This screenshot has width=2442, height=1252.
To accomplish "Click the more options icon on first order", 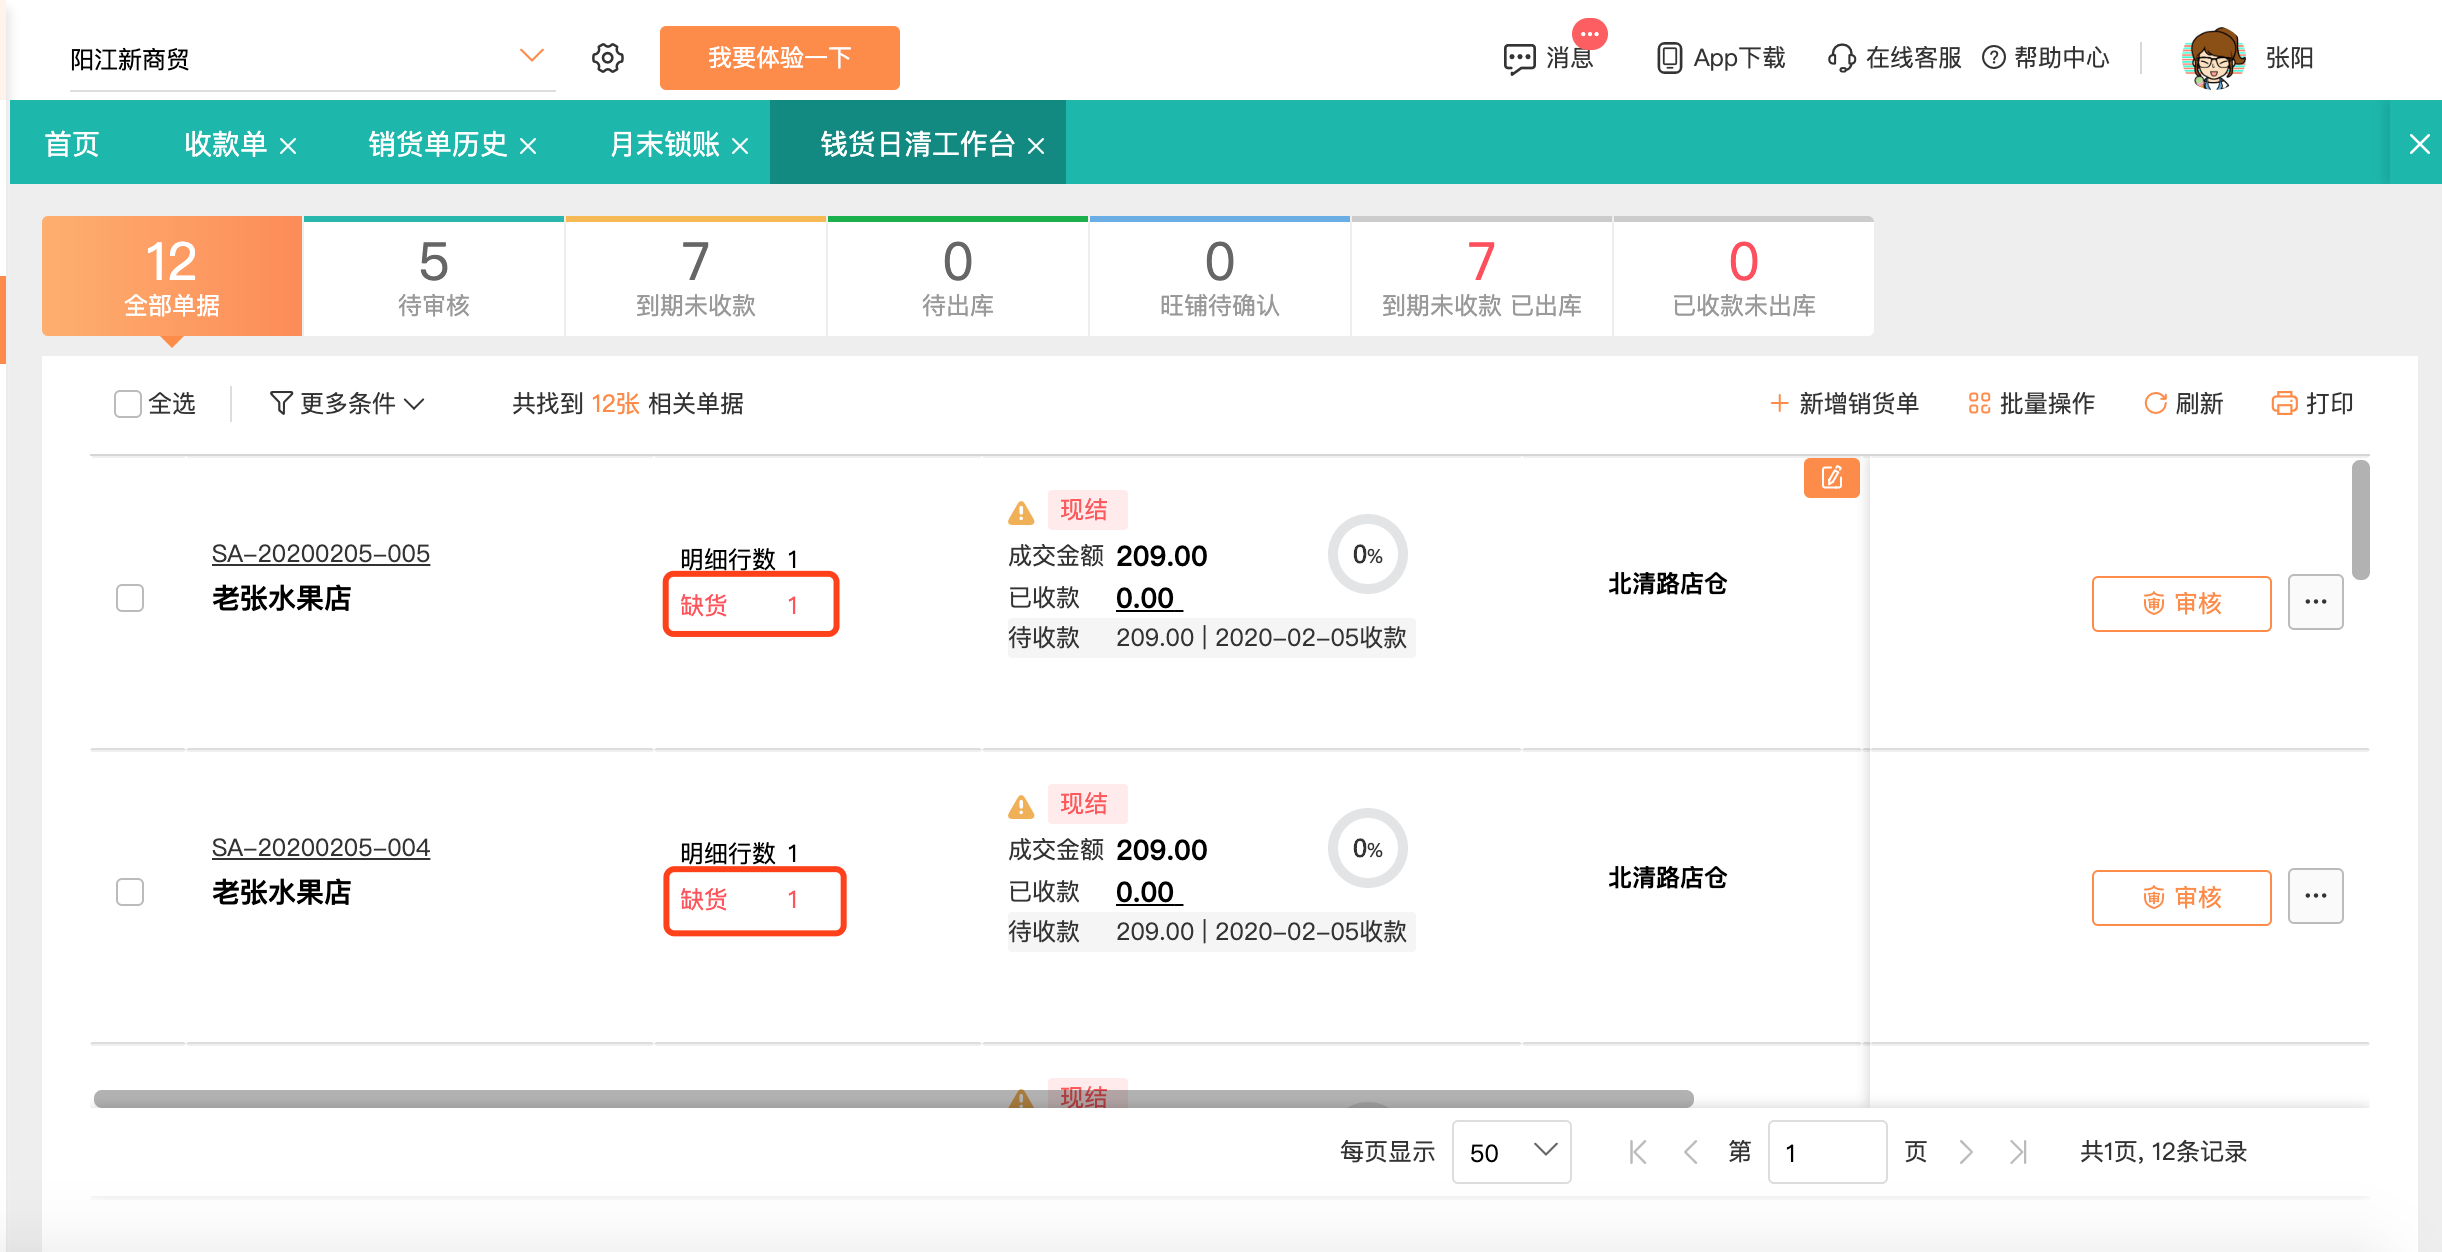I will [2318, 602].
